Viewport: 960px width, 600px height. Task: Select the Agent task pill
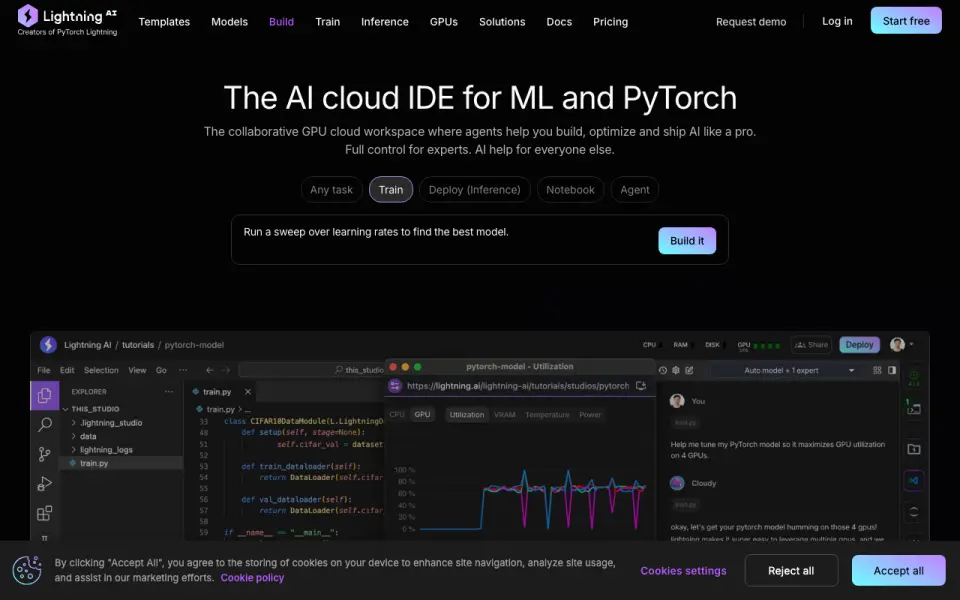coord(635,190)
